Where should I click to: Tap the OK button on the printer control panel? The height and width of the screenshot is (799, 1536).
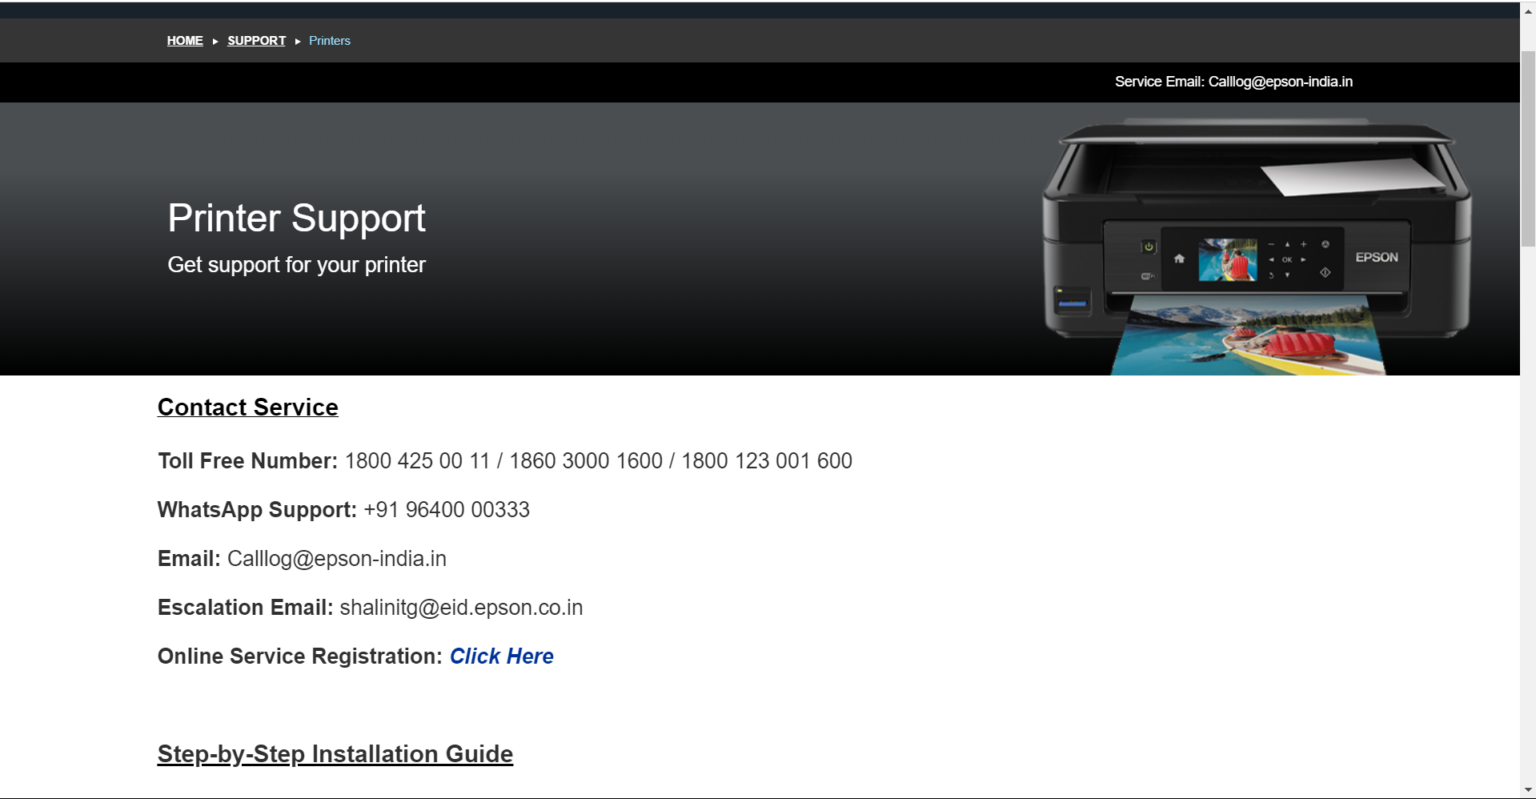coord(1287,260)
